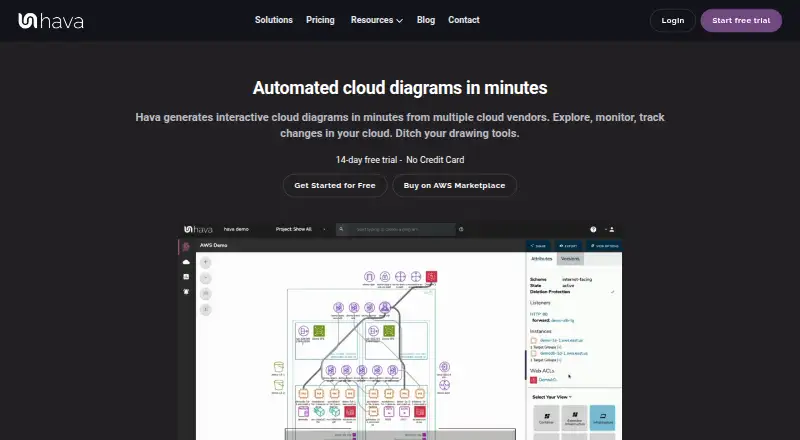800x440 pixels.
Task: Click the green icon in the right subnet box
Action: [x=389, y=331]
